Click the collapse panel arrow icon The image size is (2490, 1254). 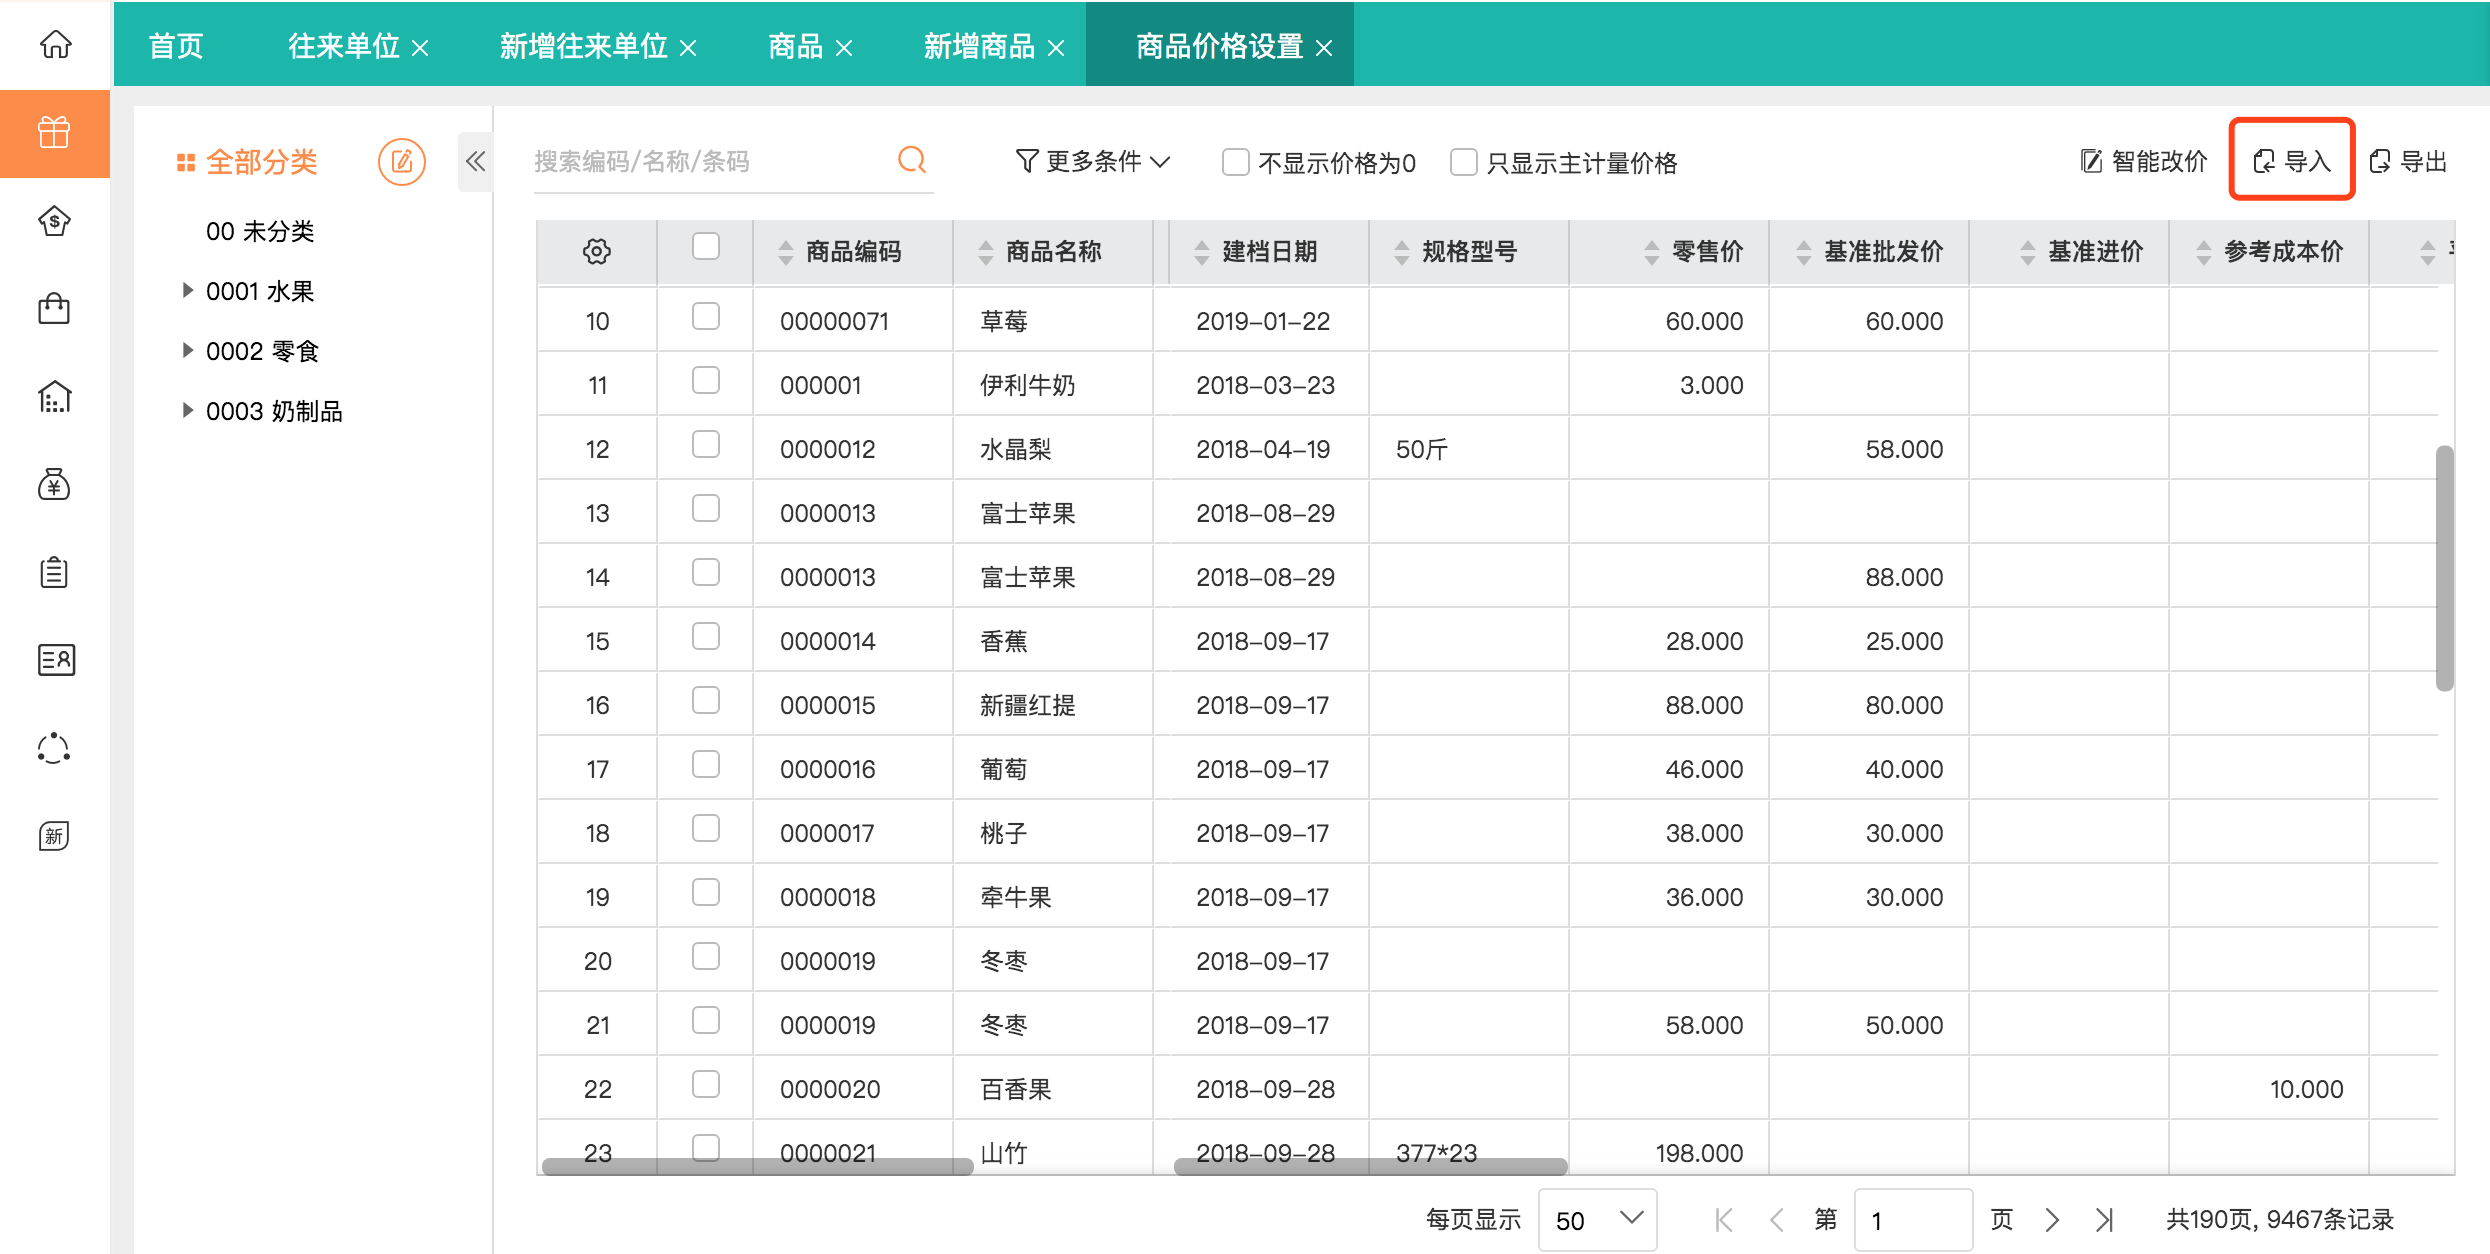[477, 162]
